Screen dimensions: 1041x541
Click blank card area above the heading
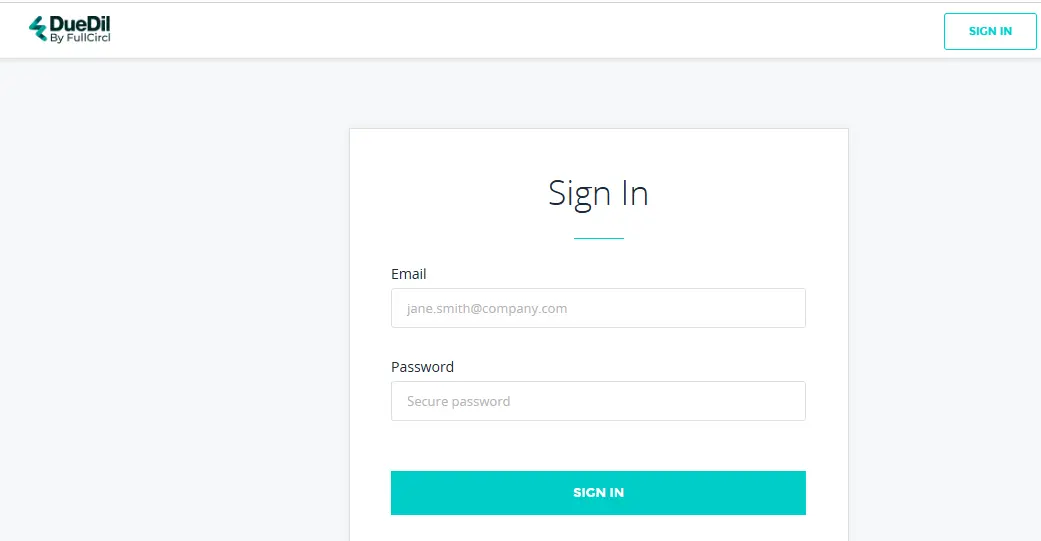(598, 148)
